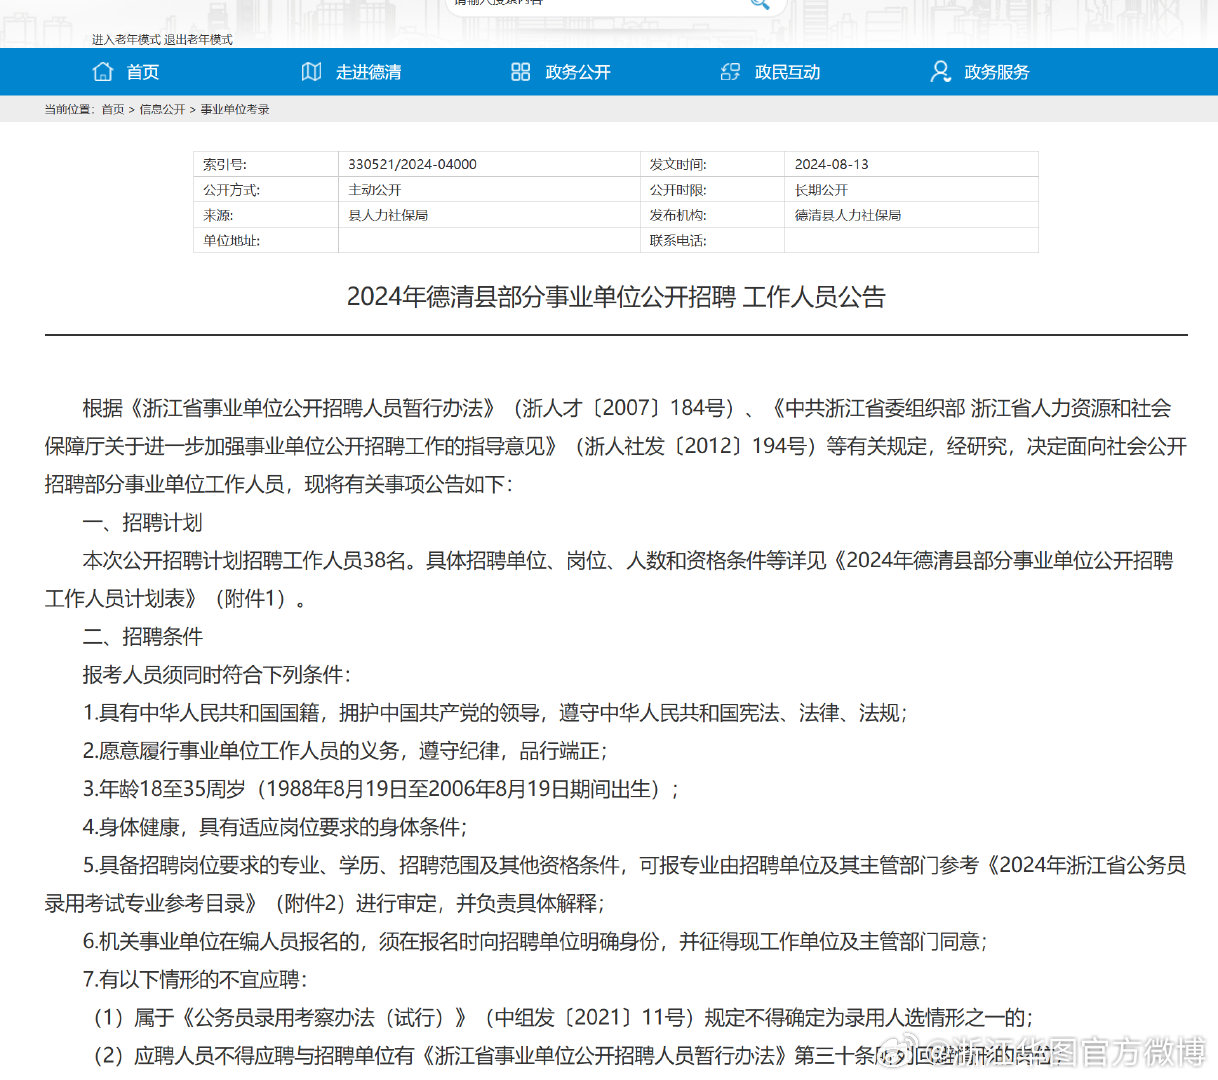Click the index number 330521/2024-04000 cell
This screenshot has height=1080, width=1218.
[x=412, y=164]
